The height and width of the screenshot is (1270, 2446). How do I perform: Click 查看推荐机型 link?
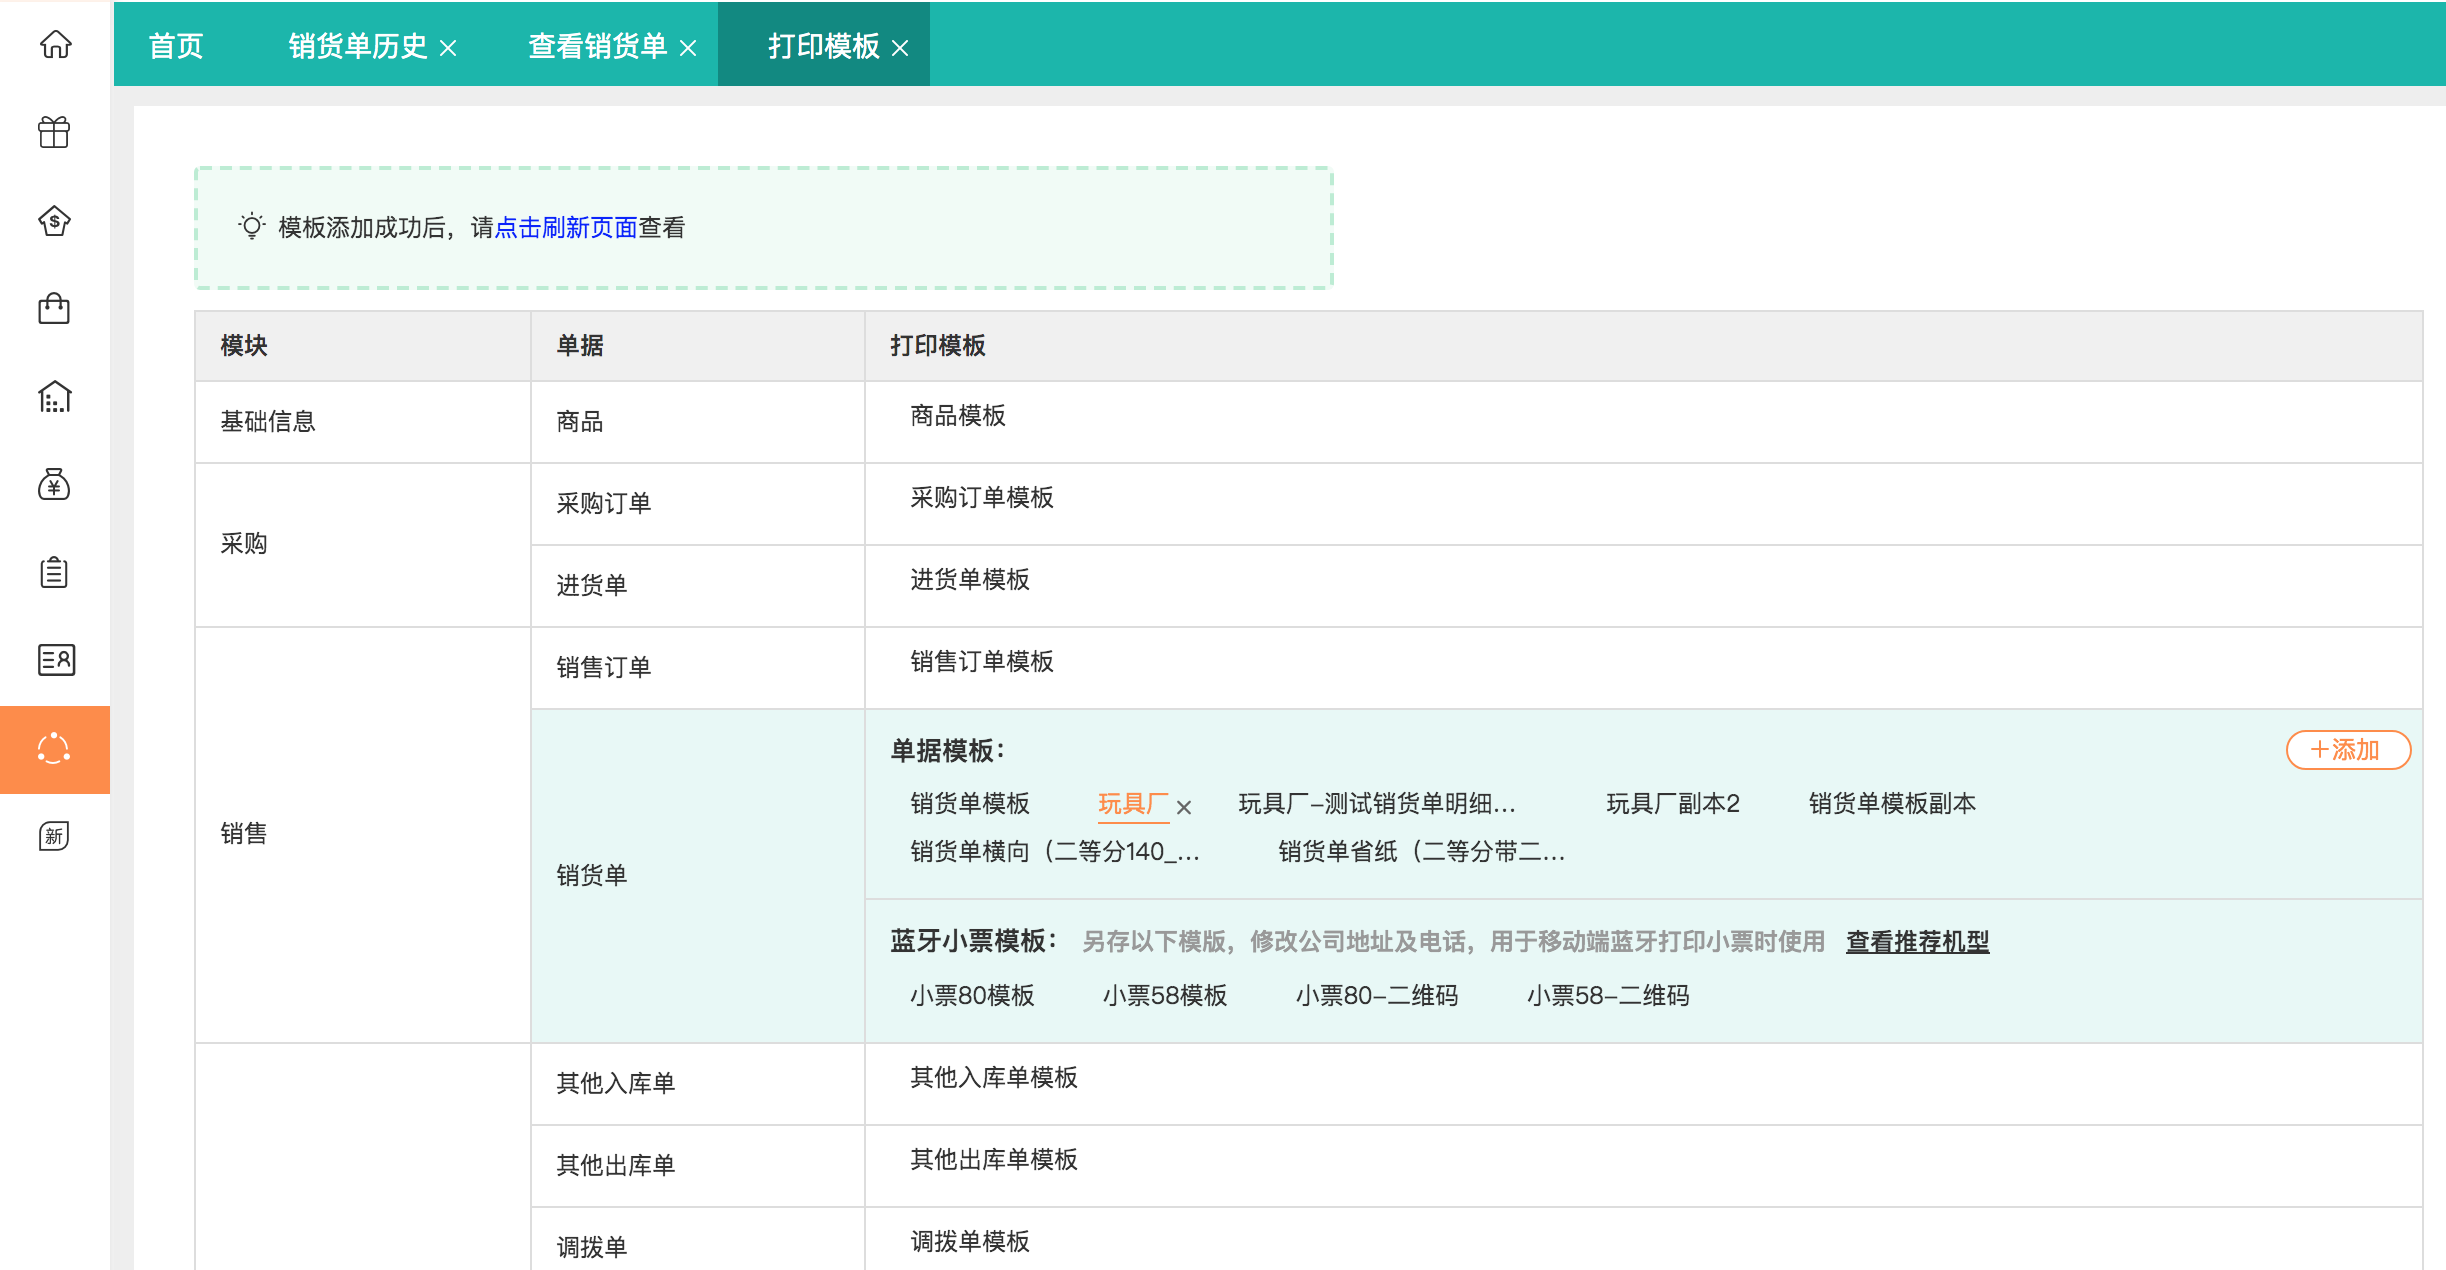pos(1917,942)
